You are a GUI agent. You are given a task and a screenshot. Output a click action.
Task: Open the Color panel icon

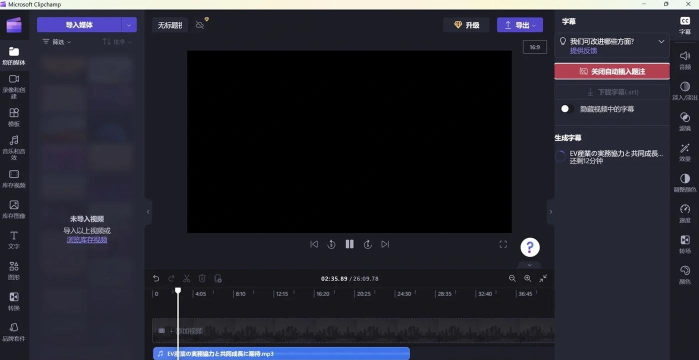click(x=685, y=274)
